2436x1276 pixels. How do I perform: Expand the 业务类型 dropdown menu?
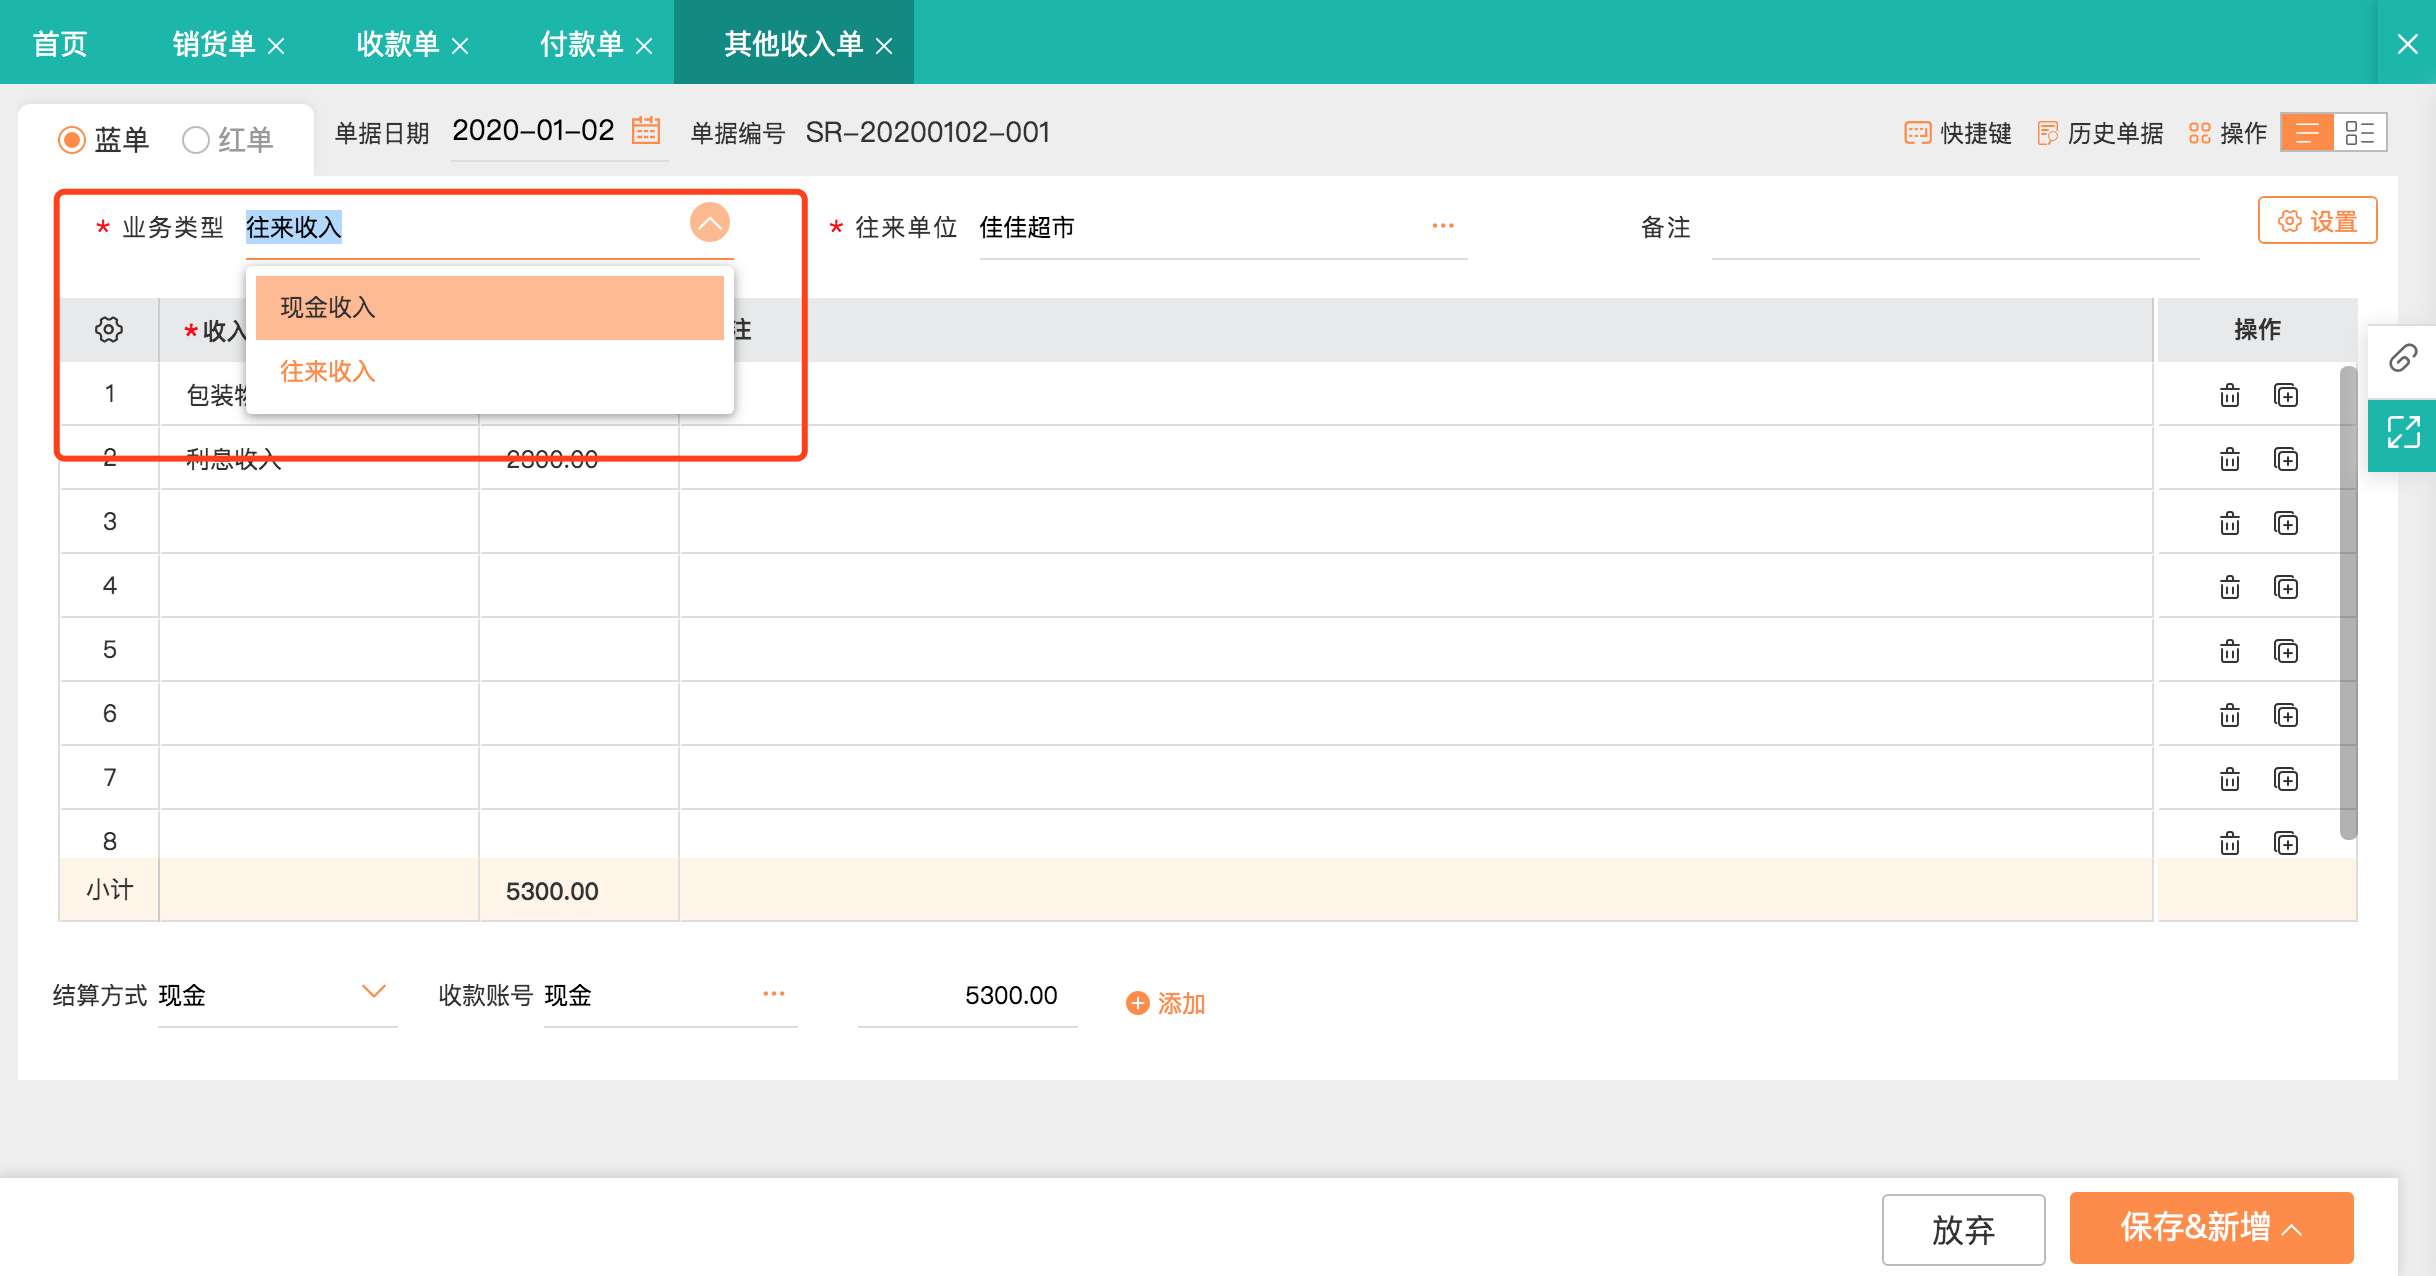pyautogui.click(x=709, y=226)
